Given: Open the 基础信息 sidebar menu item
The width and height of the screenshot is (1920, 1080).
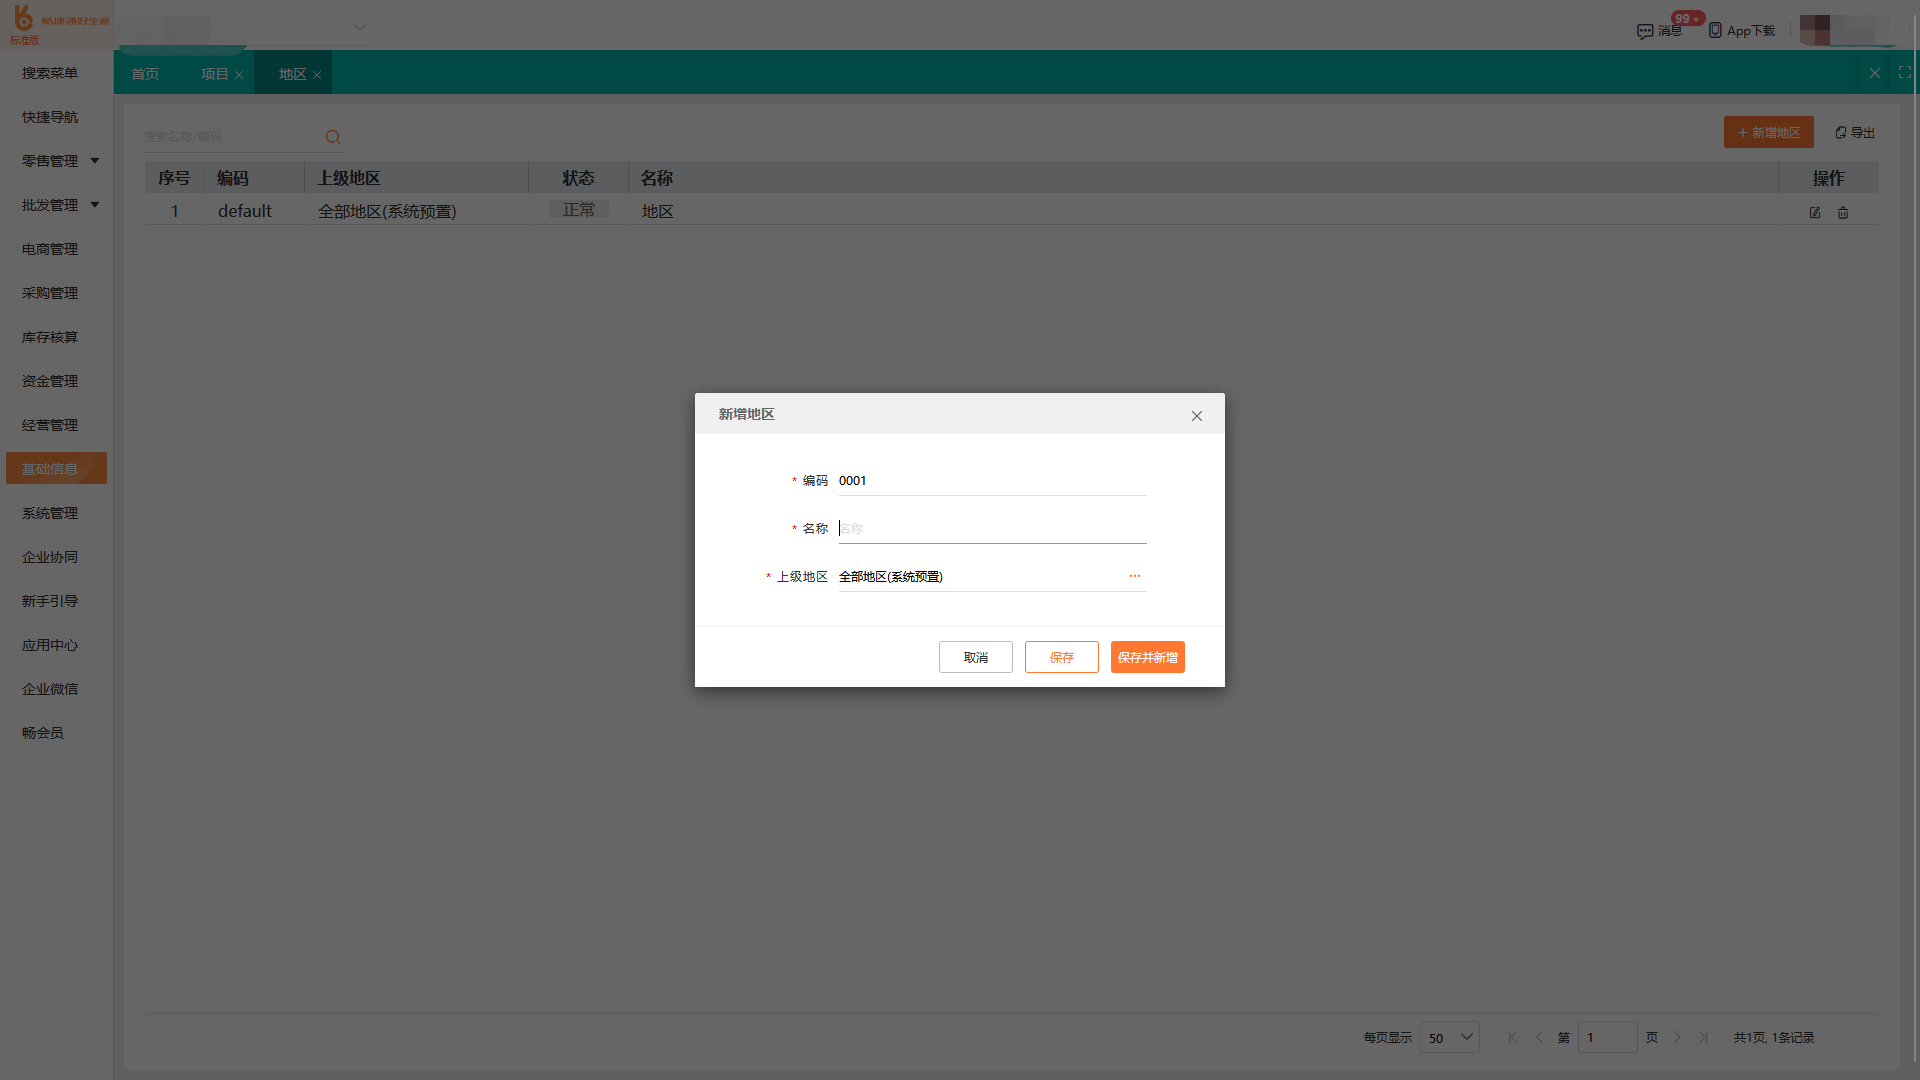Looking at the screenshot, I should coord(54,468).
